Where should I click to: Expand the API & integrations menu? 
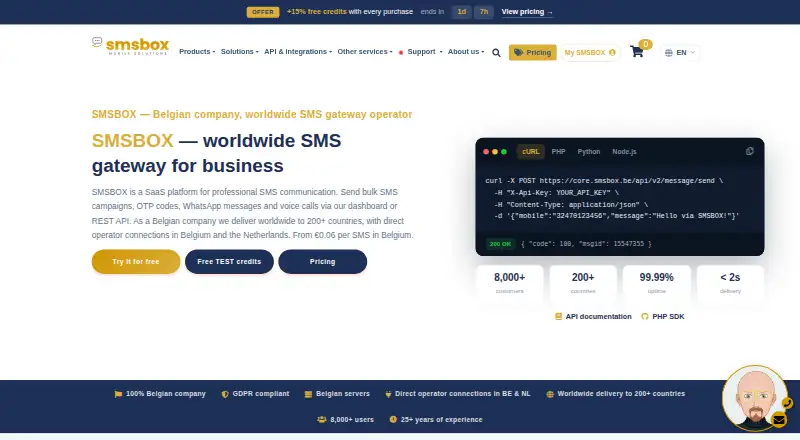pyautogui.click(x=298, y=52)
